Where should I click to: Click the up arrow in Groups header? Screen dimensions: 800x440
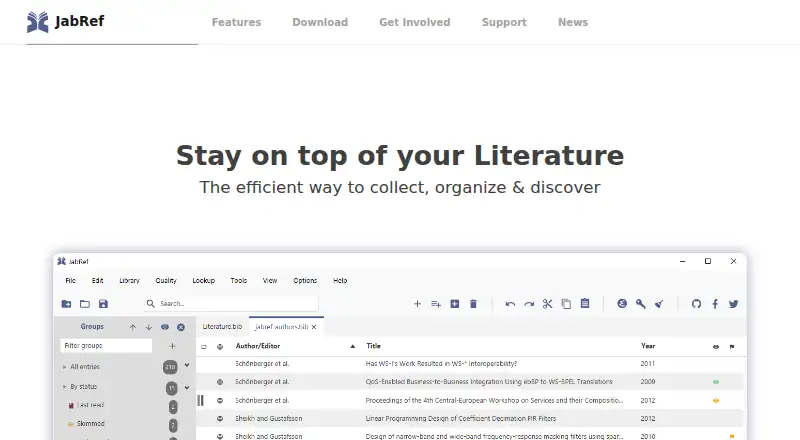coord(133,327)
